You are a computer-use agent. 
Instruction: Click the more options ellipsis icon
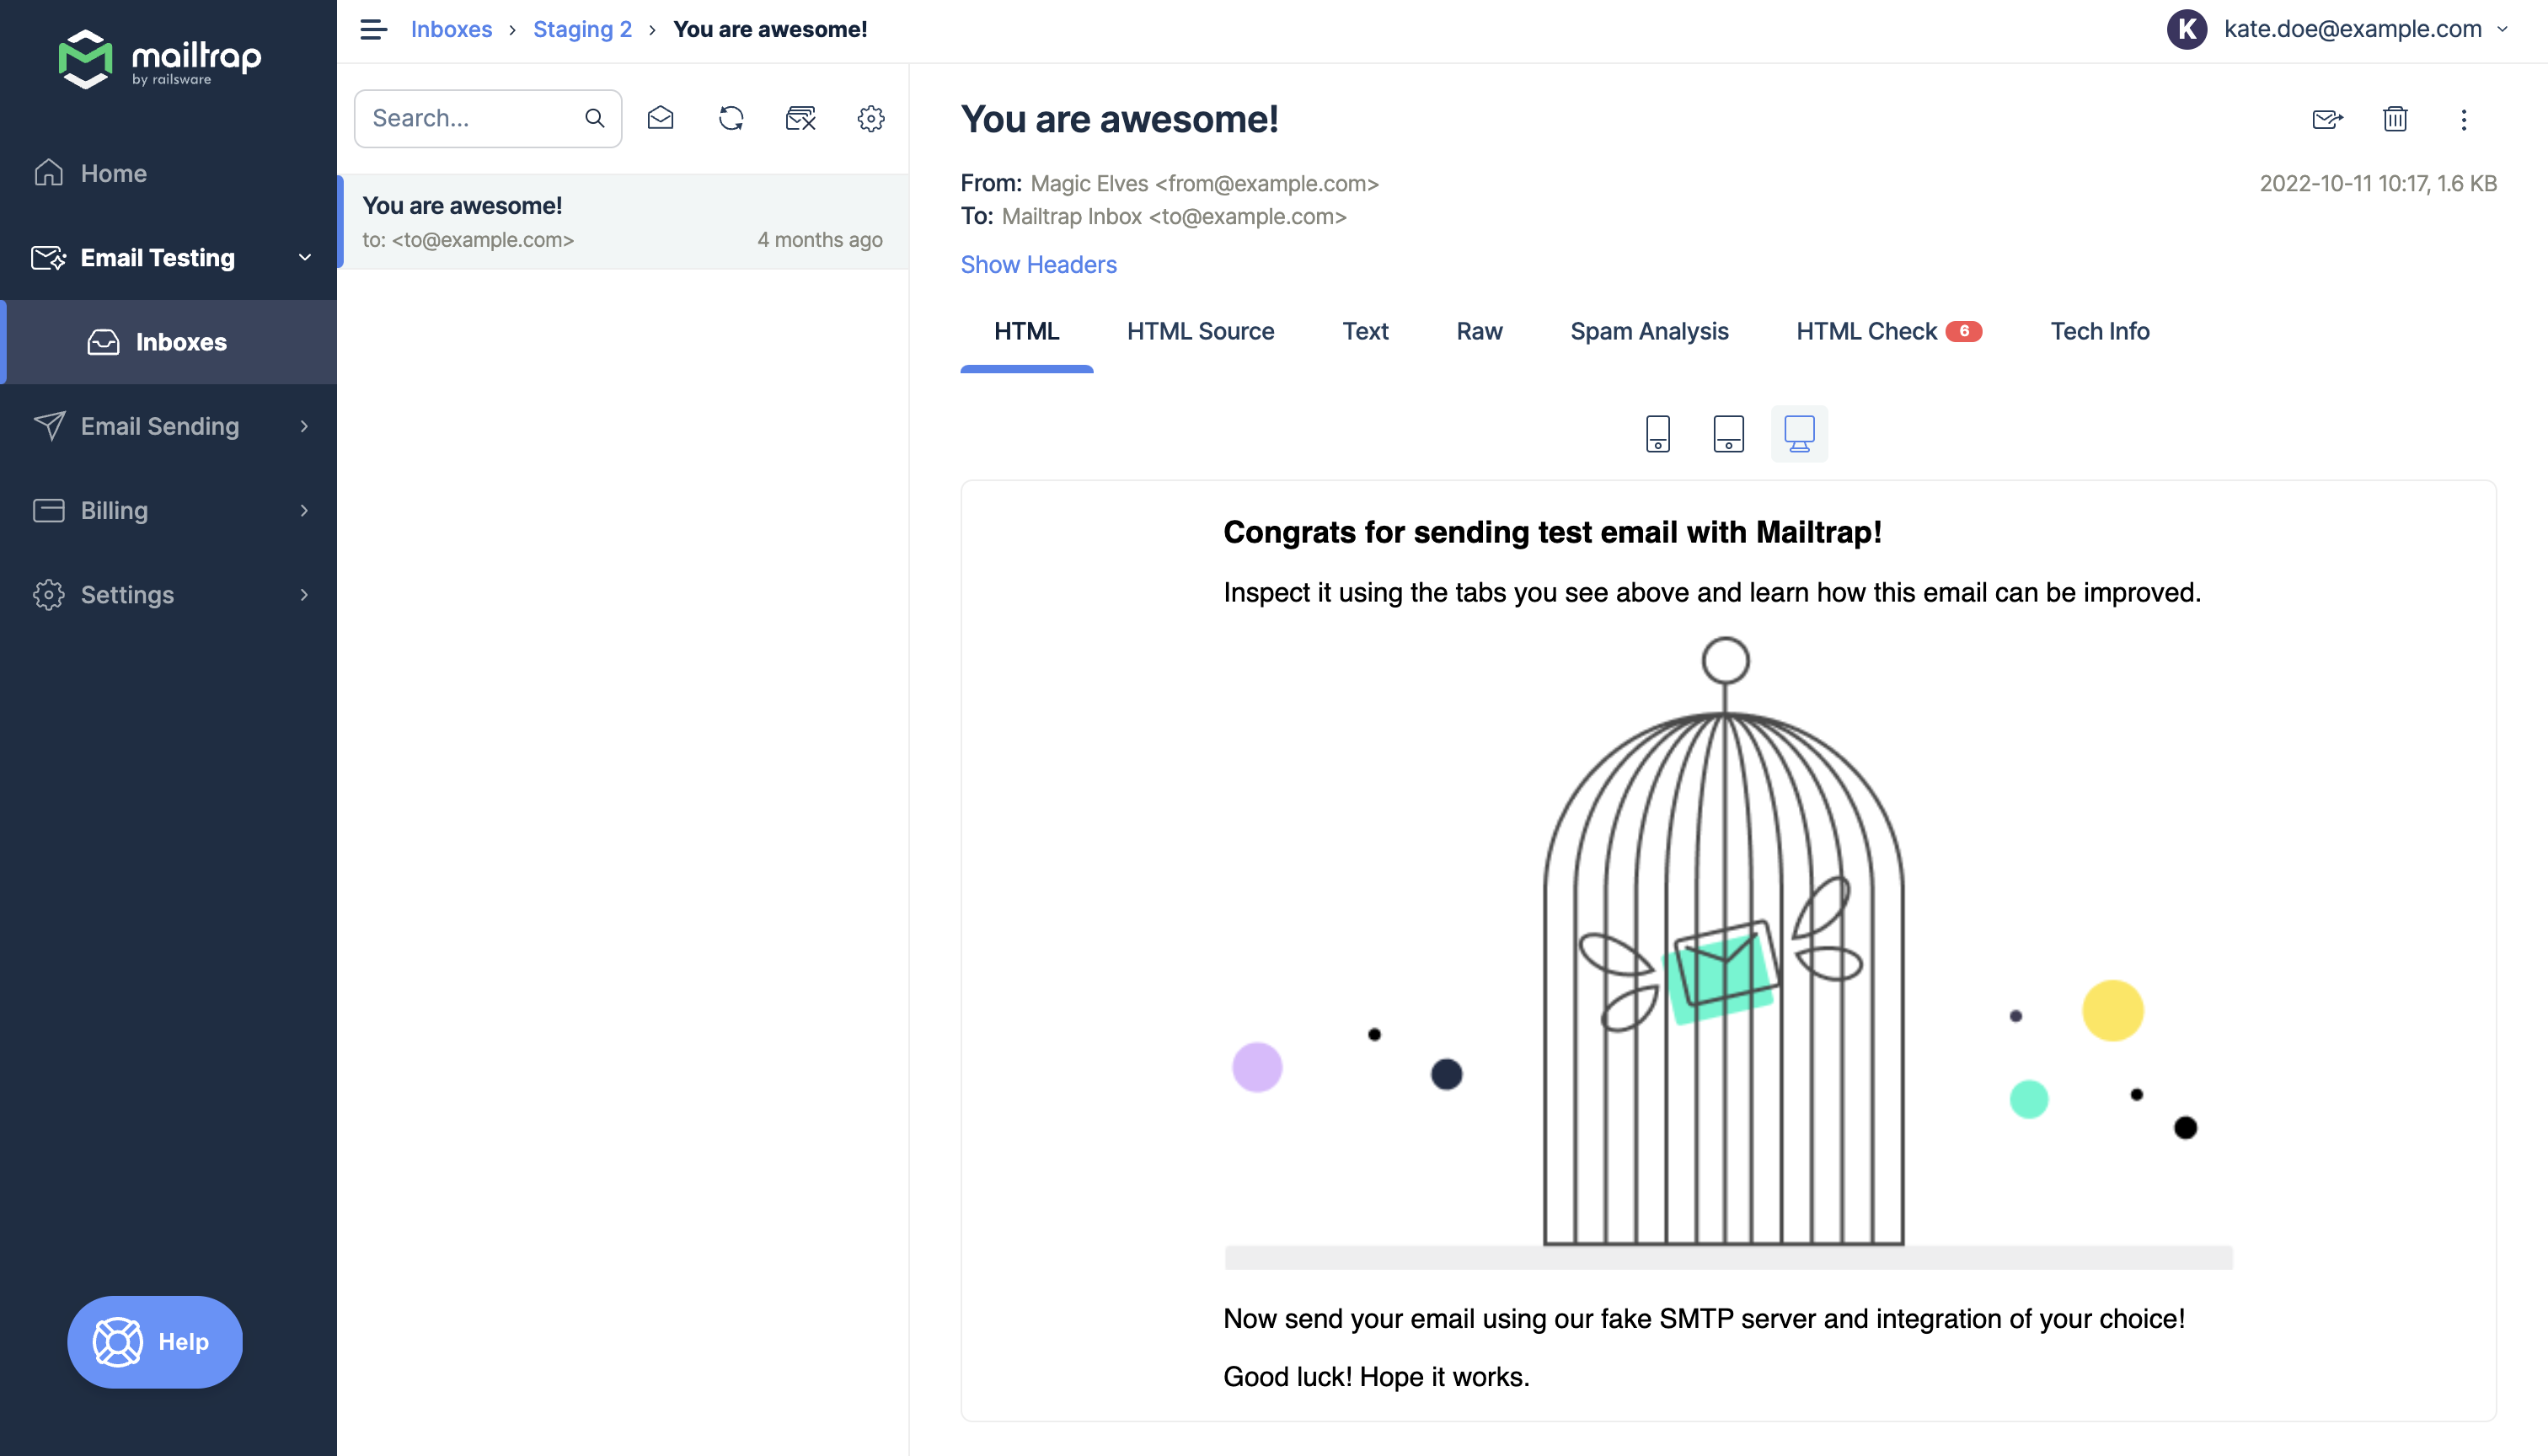point(2464,119)
